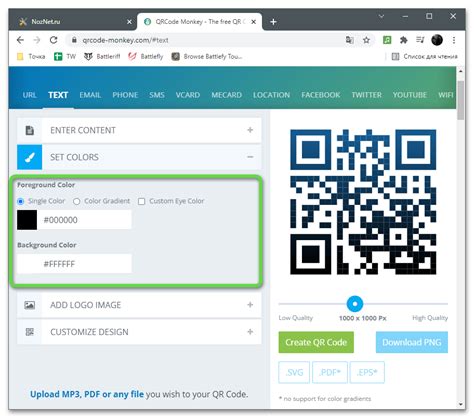This screenshot has width=474, height=418.
Task: Click the Set Colors brush icon
Action: [30, 157]
